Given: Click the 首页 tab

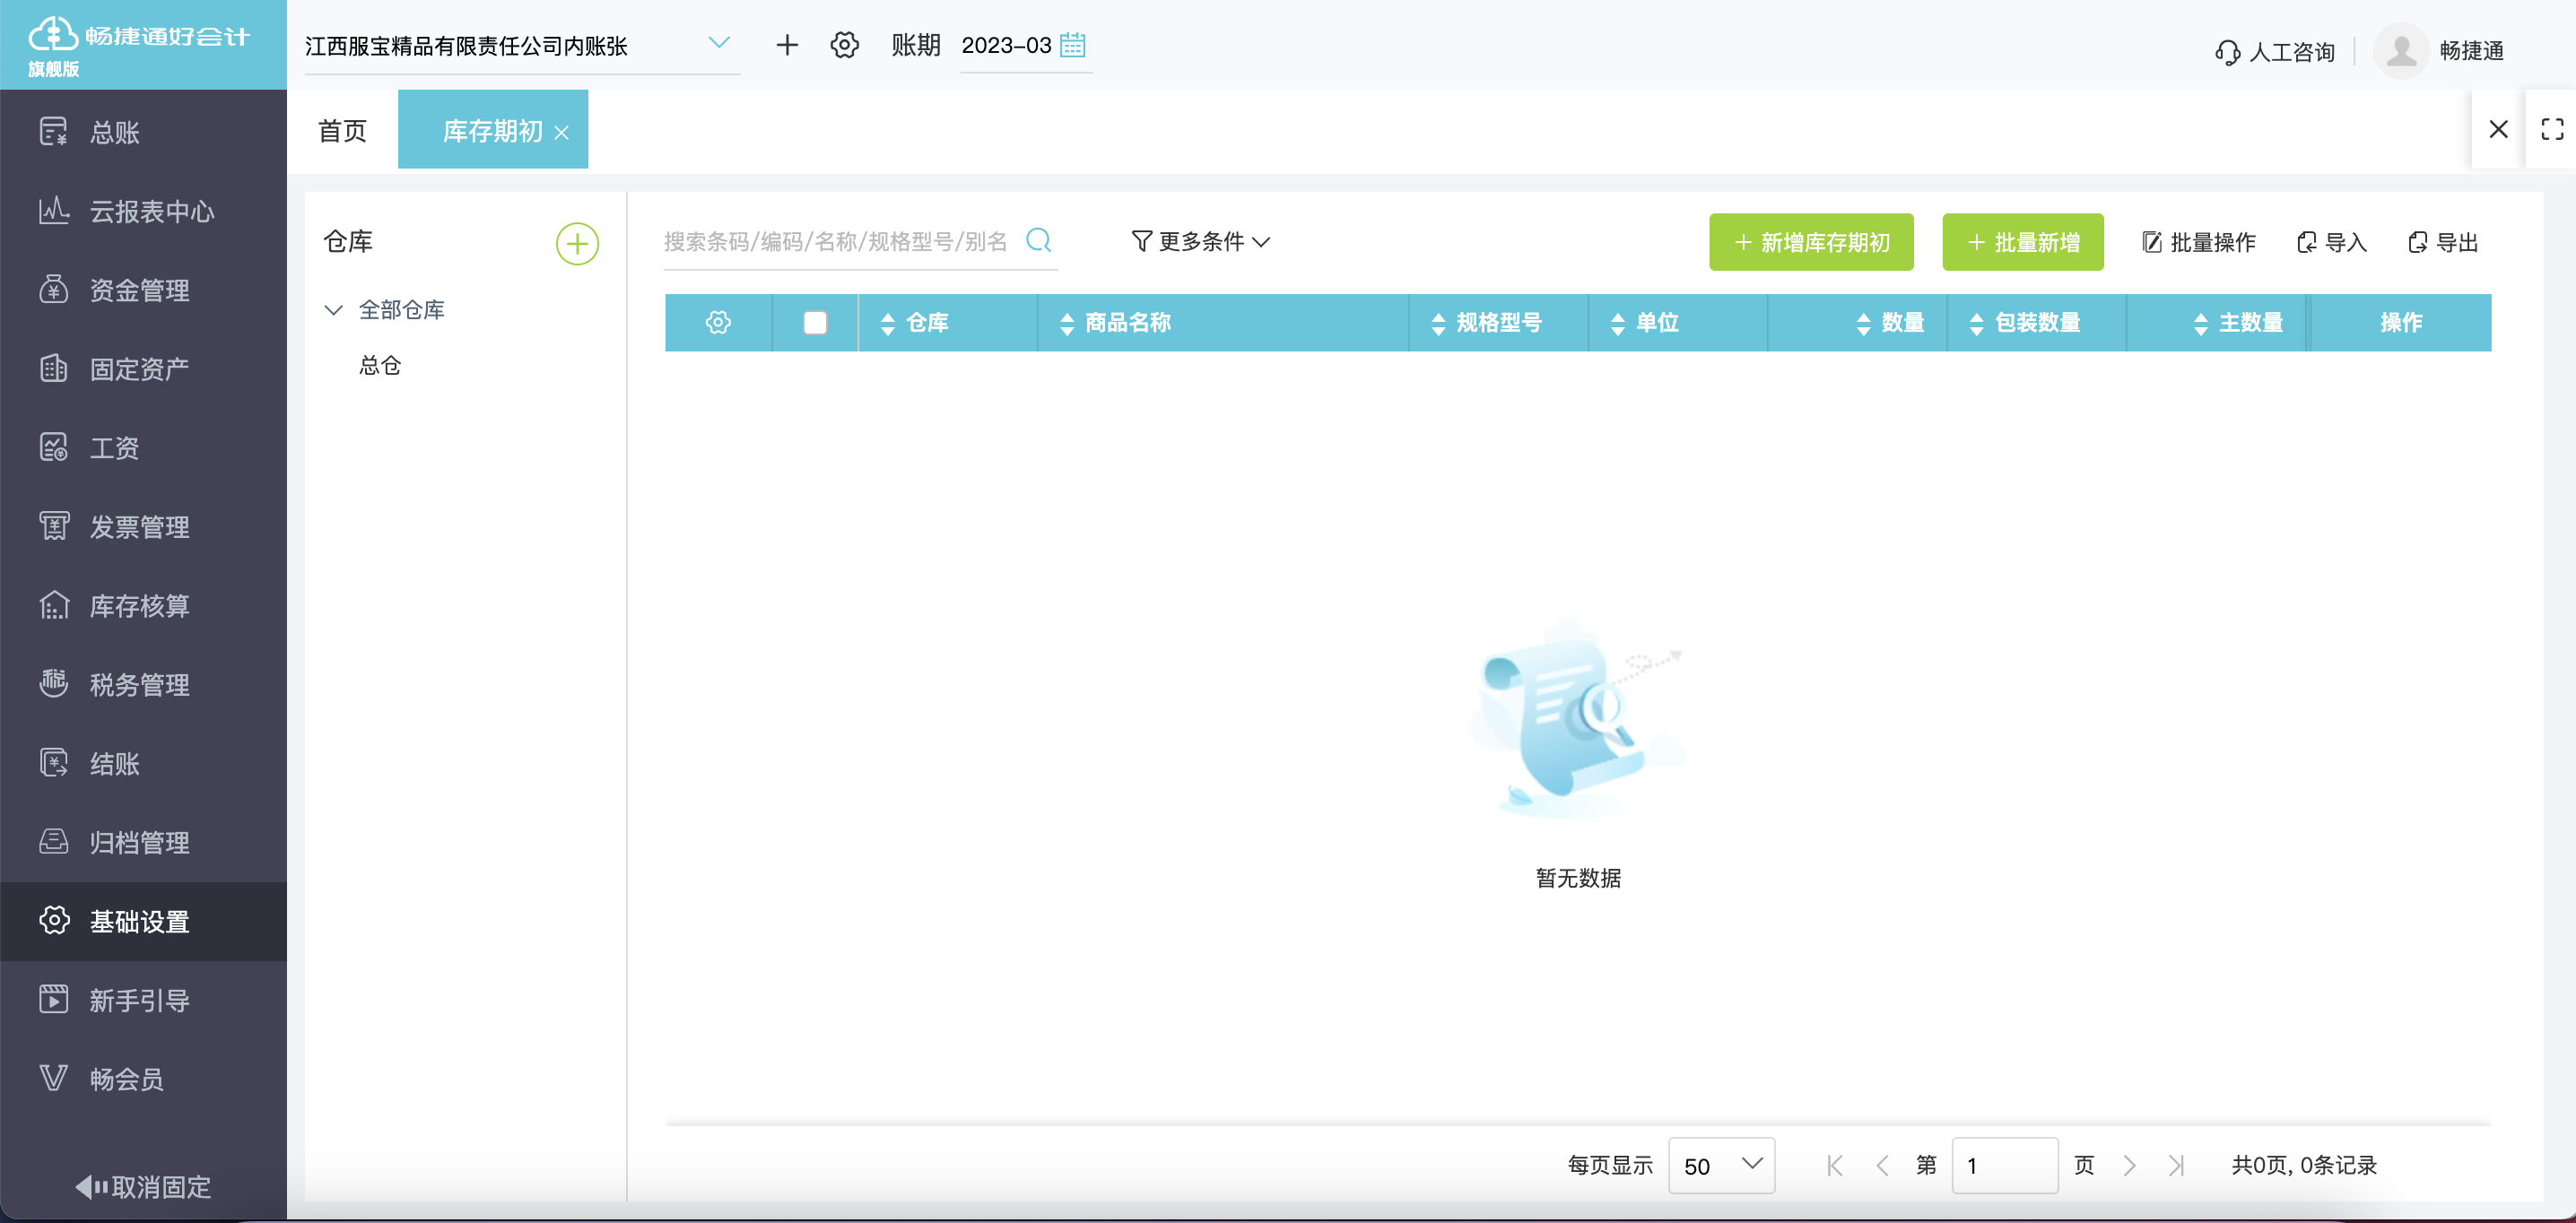Looking at the screenshot, I should click(344, 131).
